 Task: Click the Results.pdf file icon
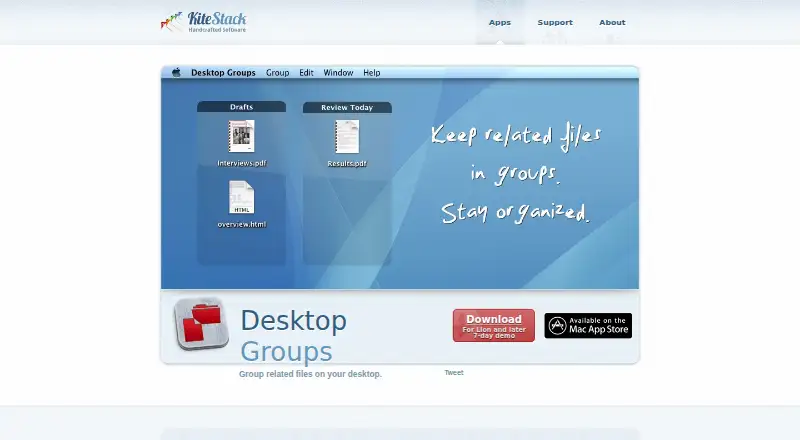[x=347, y=136]
